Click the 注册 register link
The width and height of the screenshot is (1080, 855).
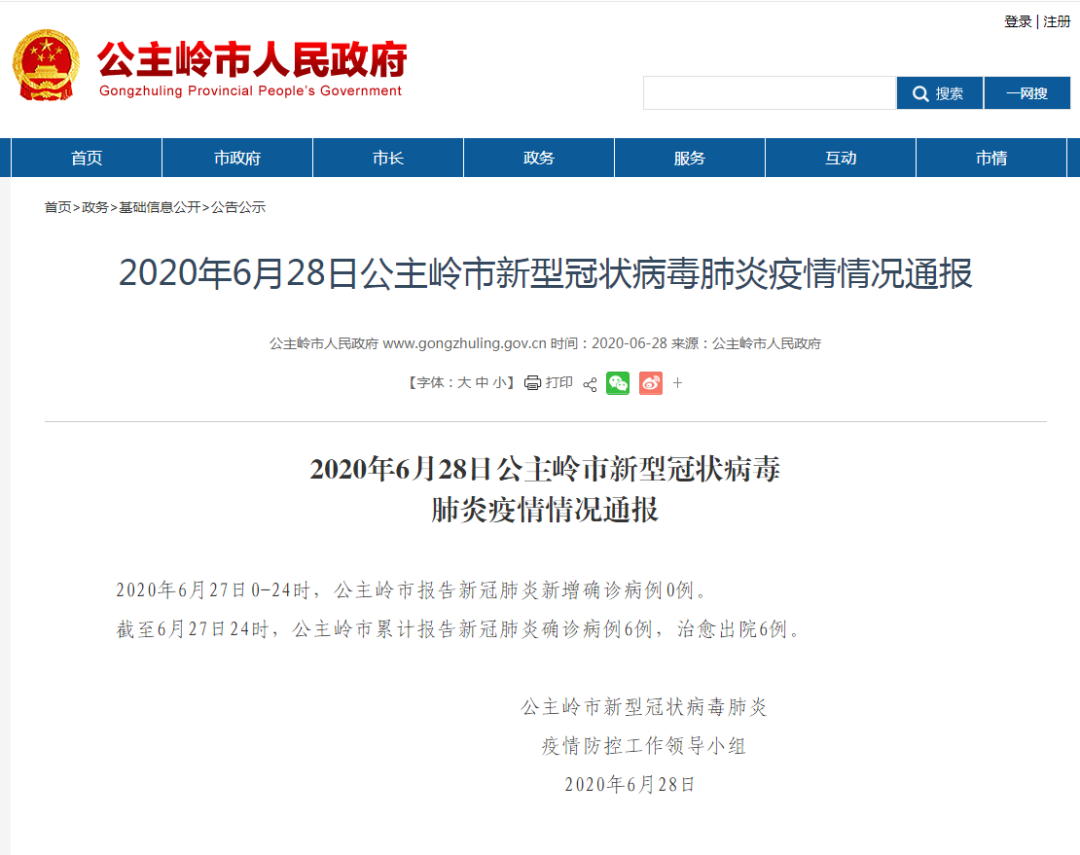tap(1057, 22)
